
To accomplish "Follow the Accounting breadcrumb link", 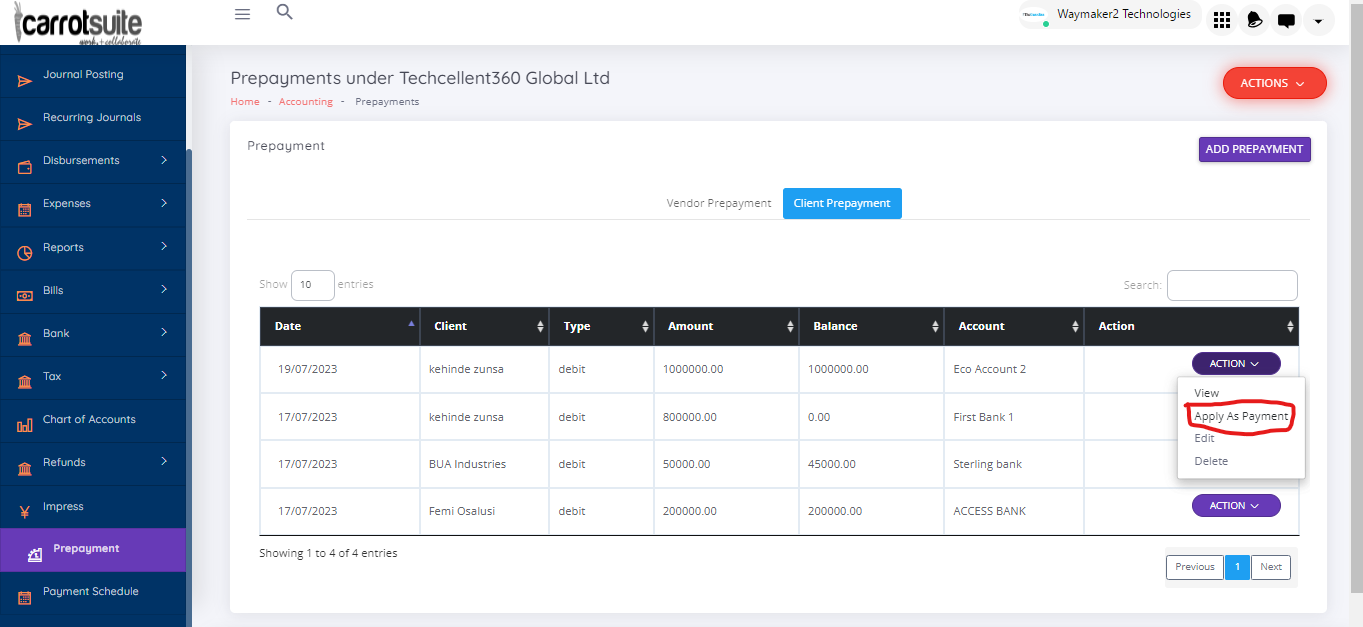I will (x=305, y=102).
